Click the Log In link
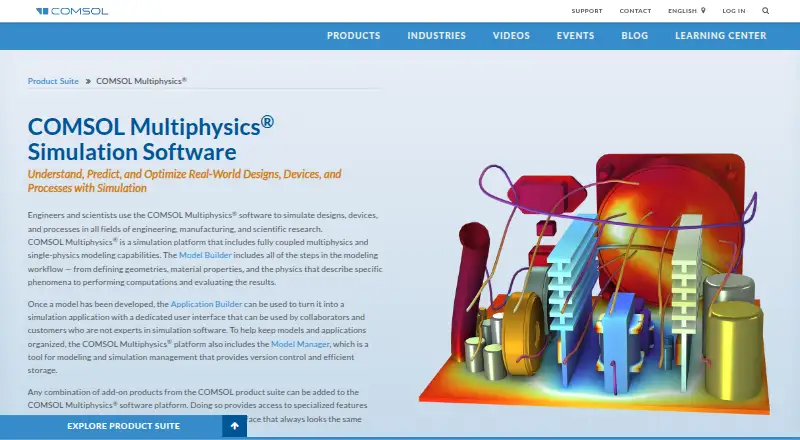The image size is (800, 440). click(x=734, y=11)
